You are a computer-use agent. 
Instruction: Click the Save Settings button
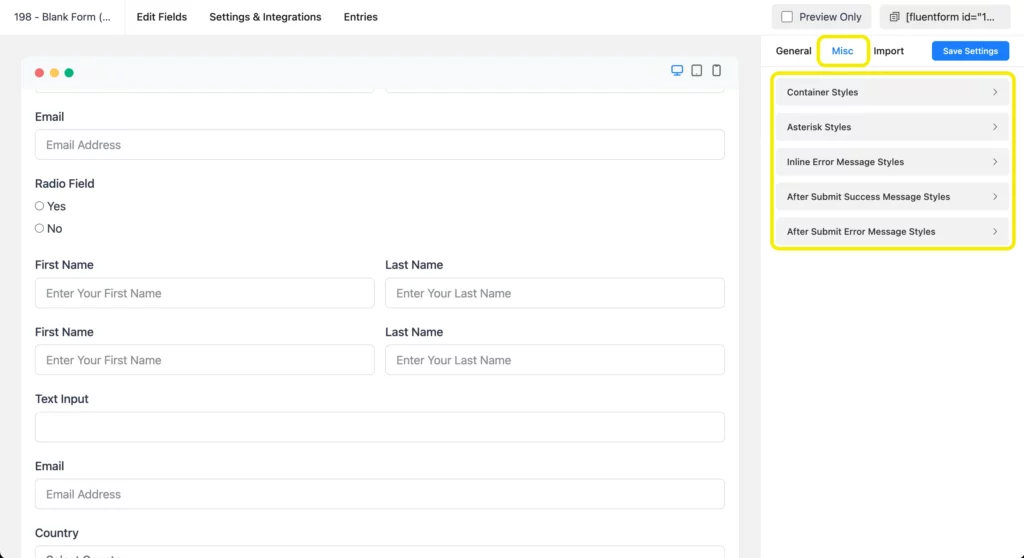(970, 51)
